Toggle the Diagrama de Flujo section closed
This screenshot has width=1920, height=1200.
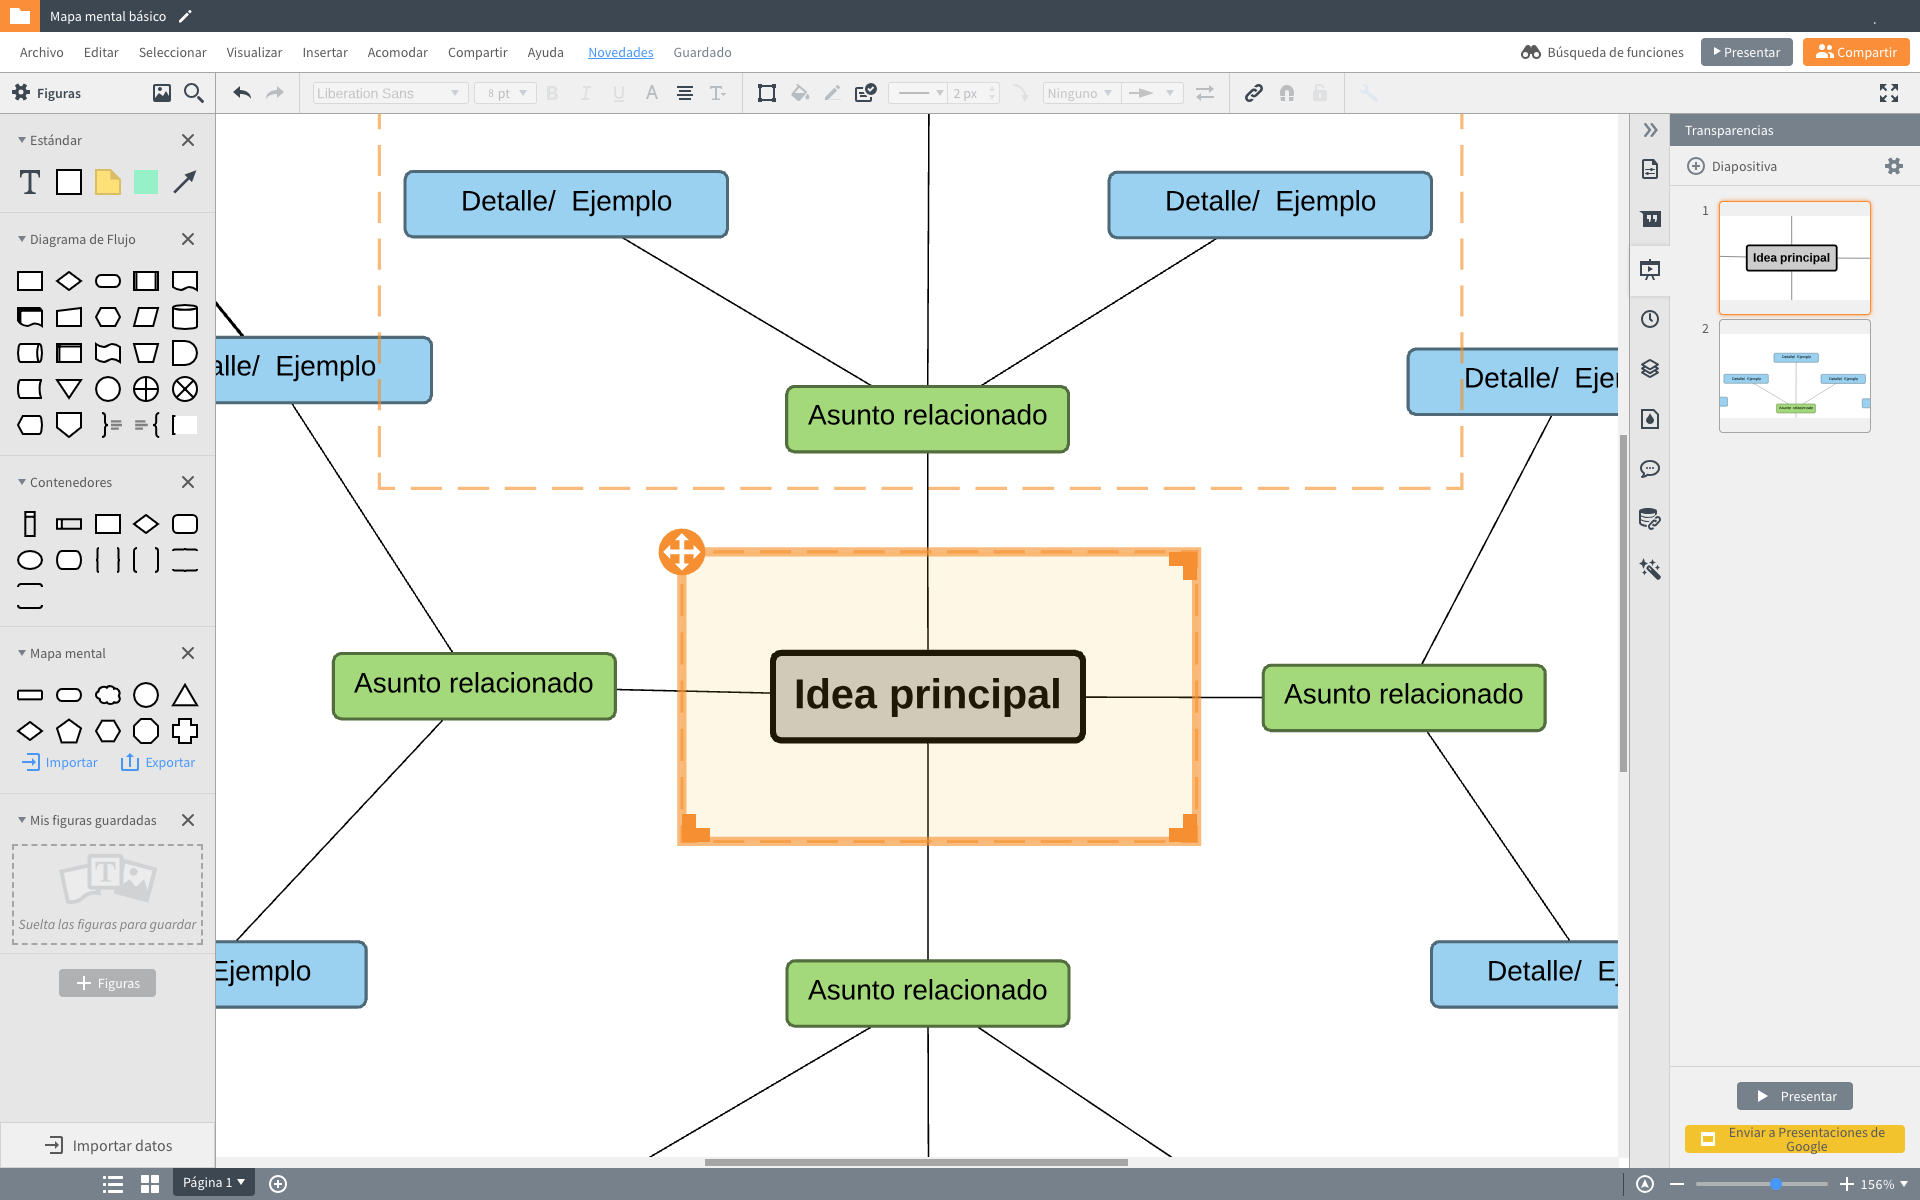tap(19, 239)
